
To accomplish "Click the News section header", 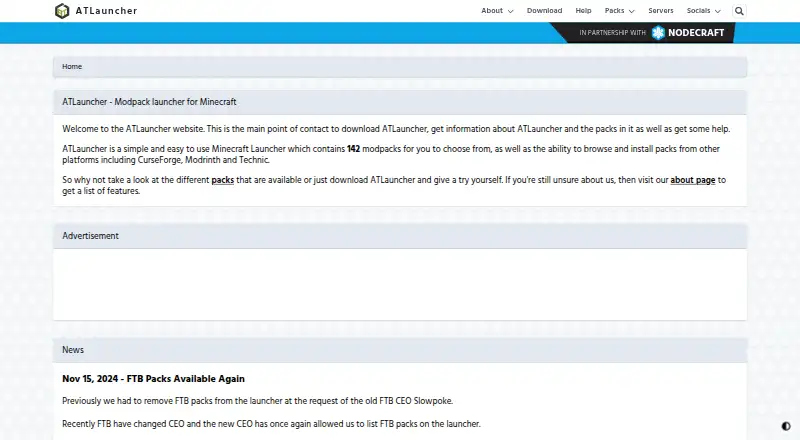I will [400, 350].
